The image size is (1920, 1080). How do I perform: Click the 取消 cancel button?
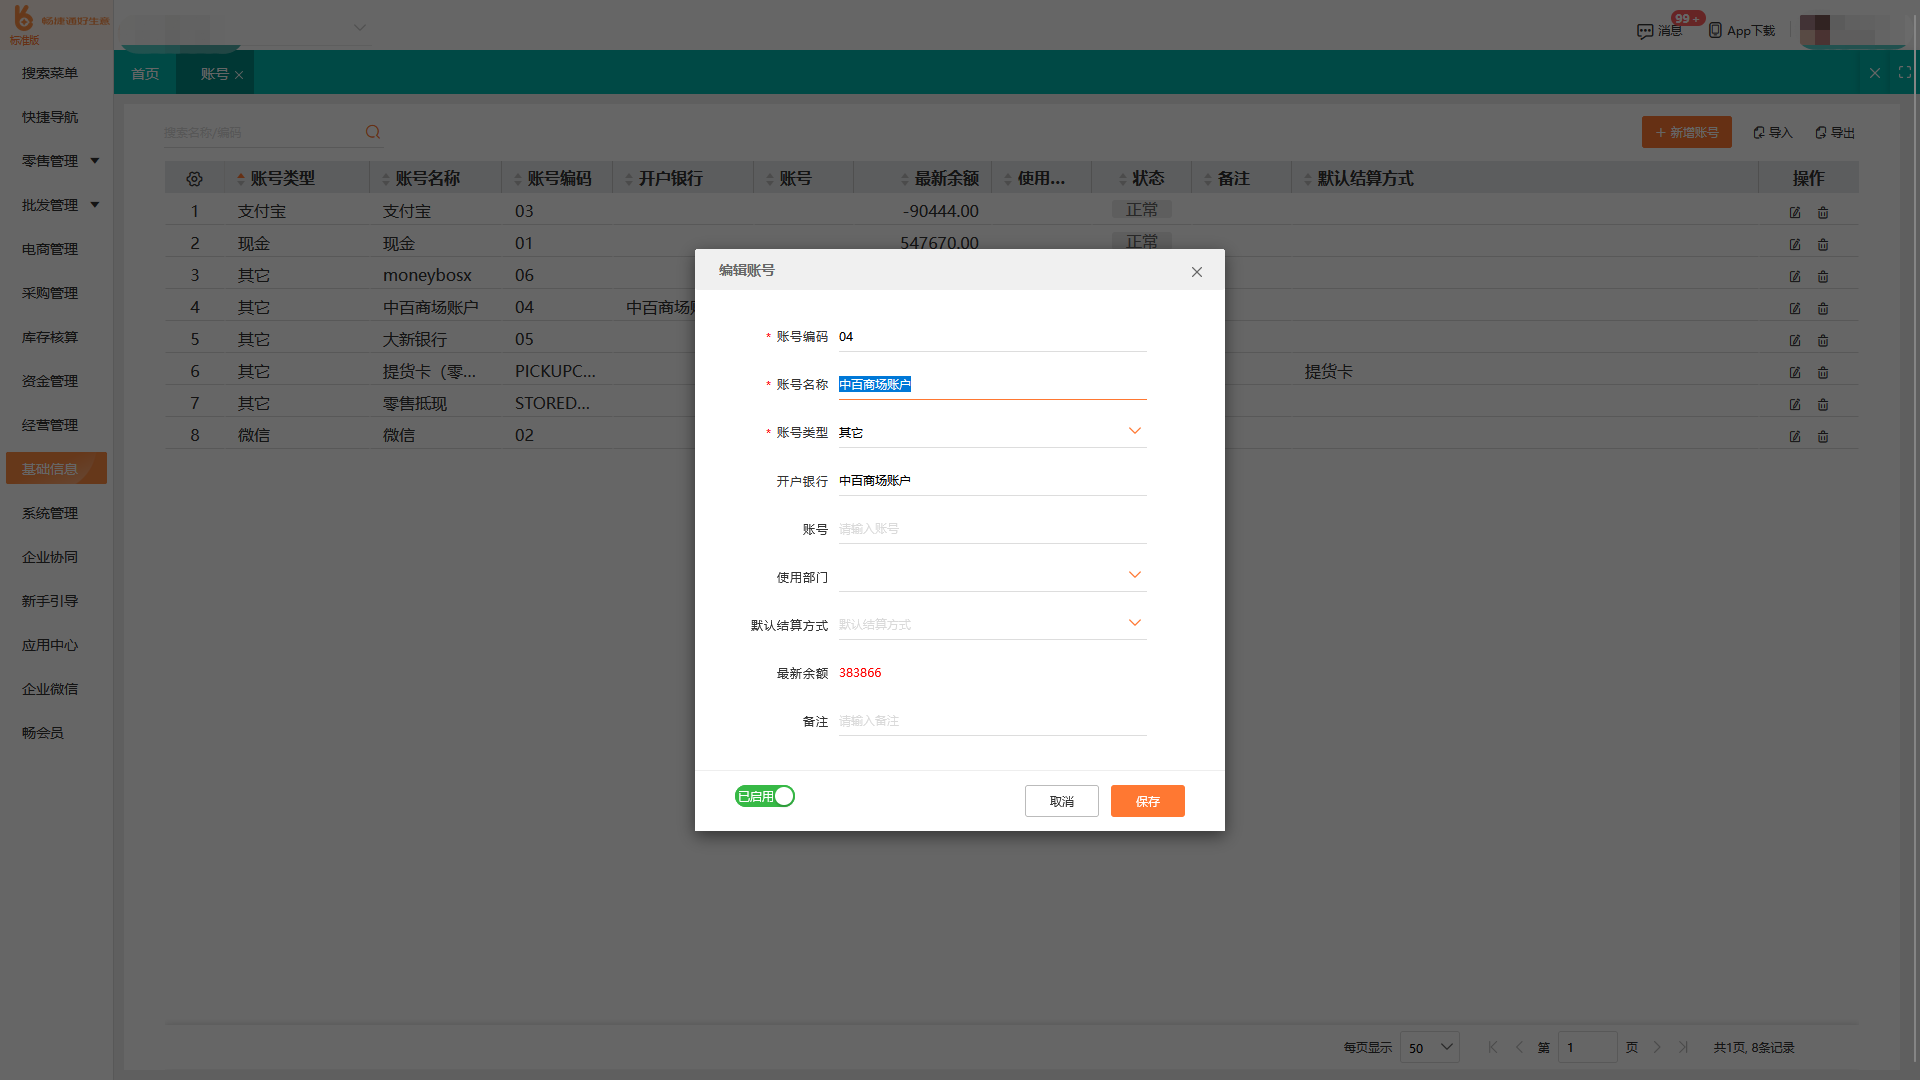tap(1062, 800)
